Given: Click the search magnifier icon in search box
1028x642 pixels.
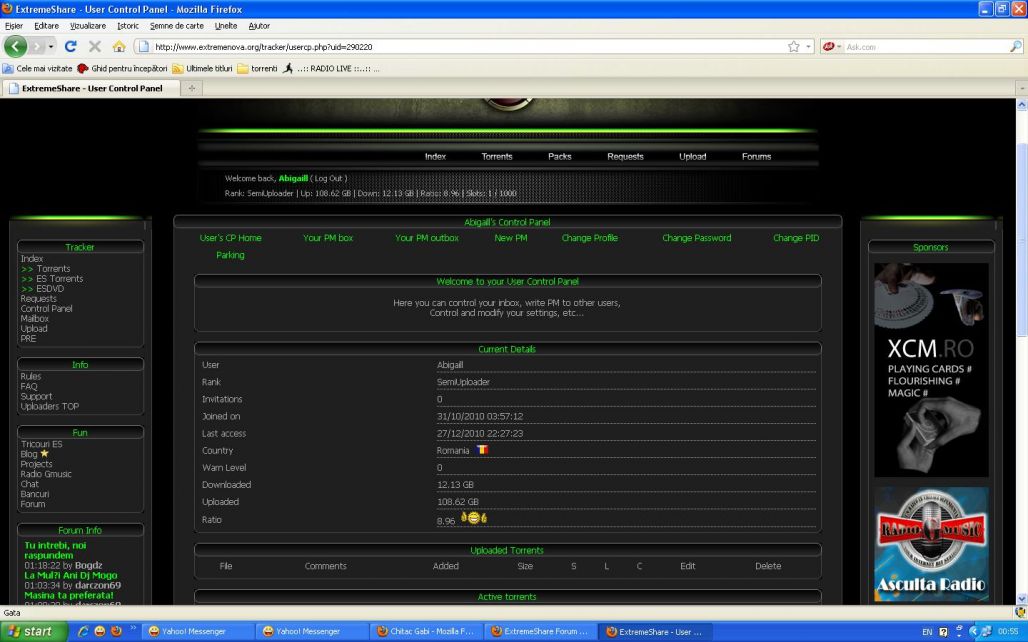Looking at the screenshot, I should click(1015, 46).
